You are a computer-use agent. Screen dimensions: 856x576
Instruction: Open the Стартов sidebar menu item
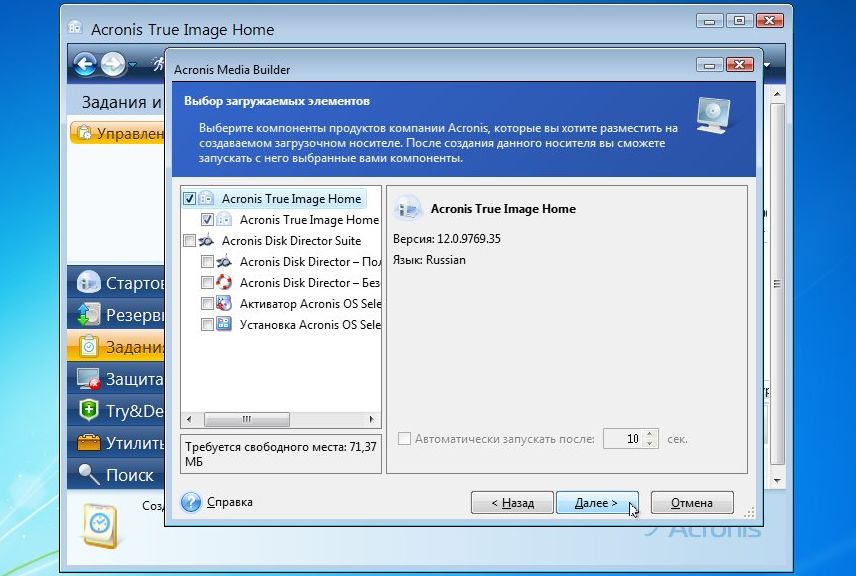(116, 282)
